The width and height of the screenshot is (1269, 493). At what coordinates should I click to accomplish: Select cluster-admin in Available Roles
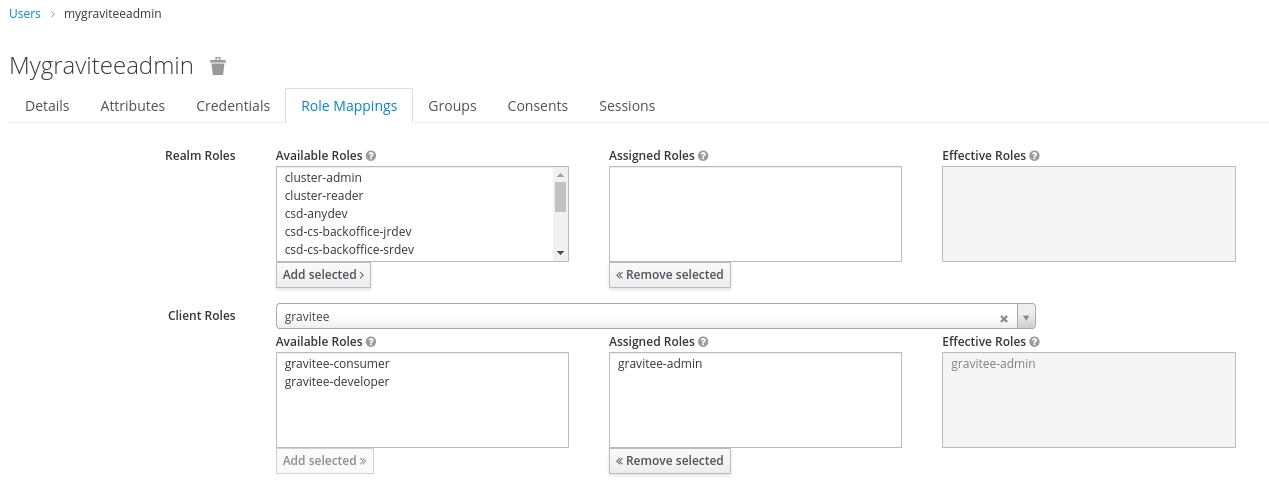point(323,178)
